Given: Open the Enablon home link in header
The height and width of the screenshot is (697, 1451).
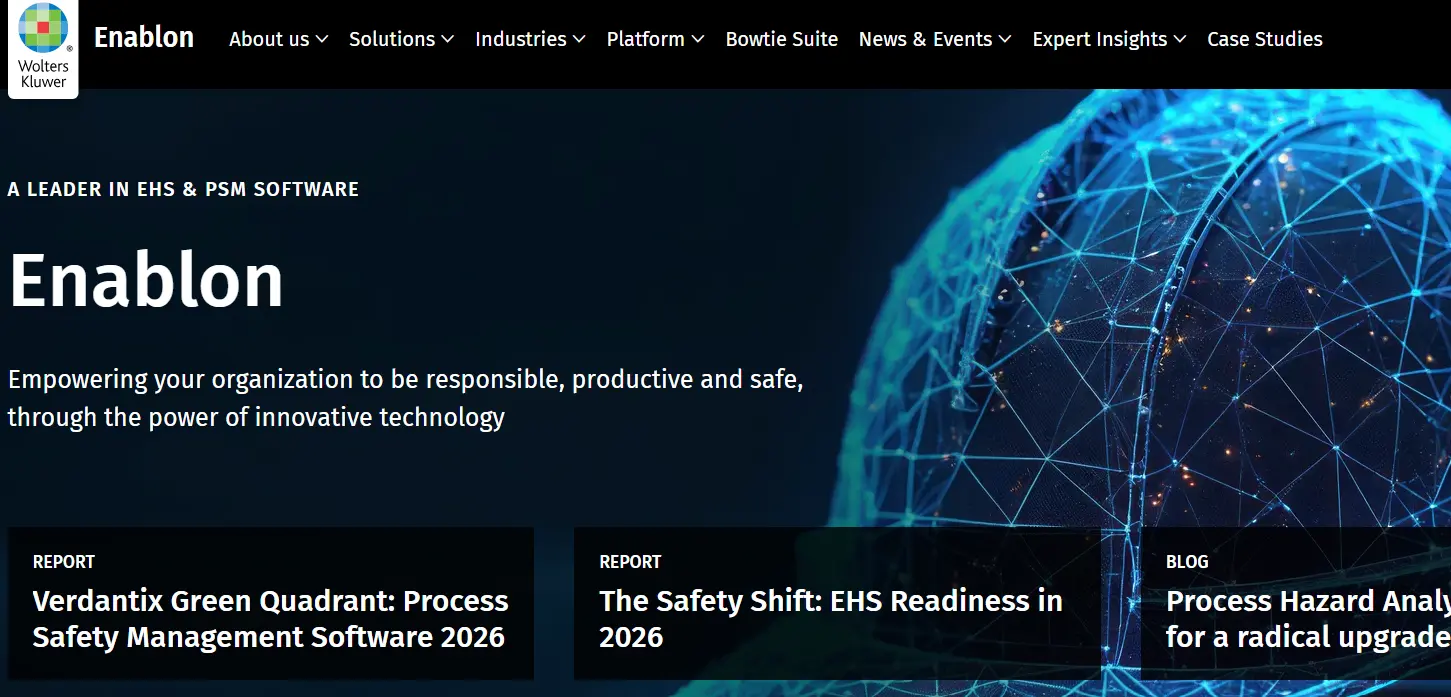Looking at the screenshot, I should 144,38.
